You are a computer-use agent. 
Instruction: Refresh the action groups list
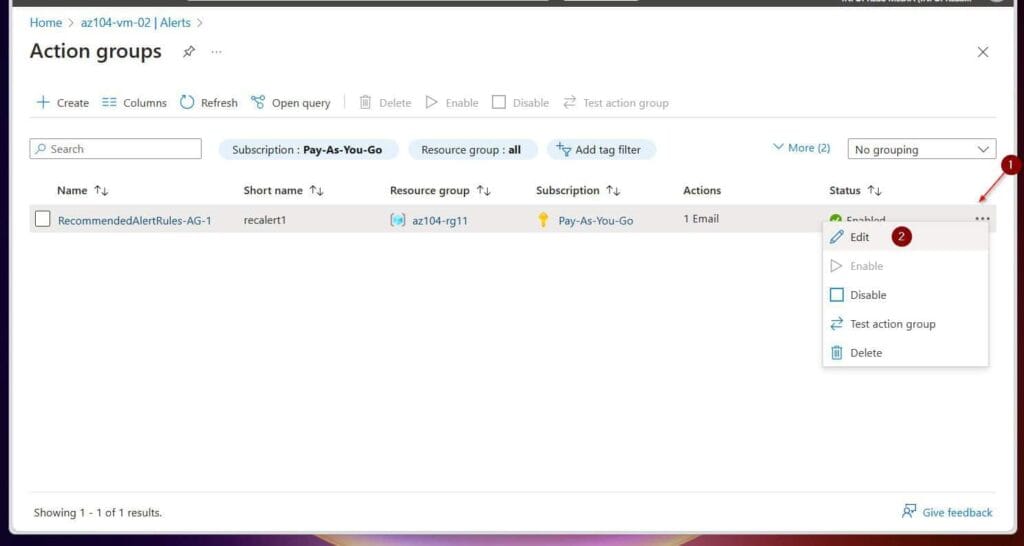(209, 103)
